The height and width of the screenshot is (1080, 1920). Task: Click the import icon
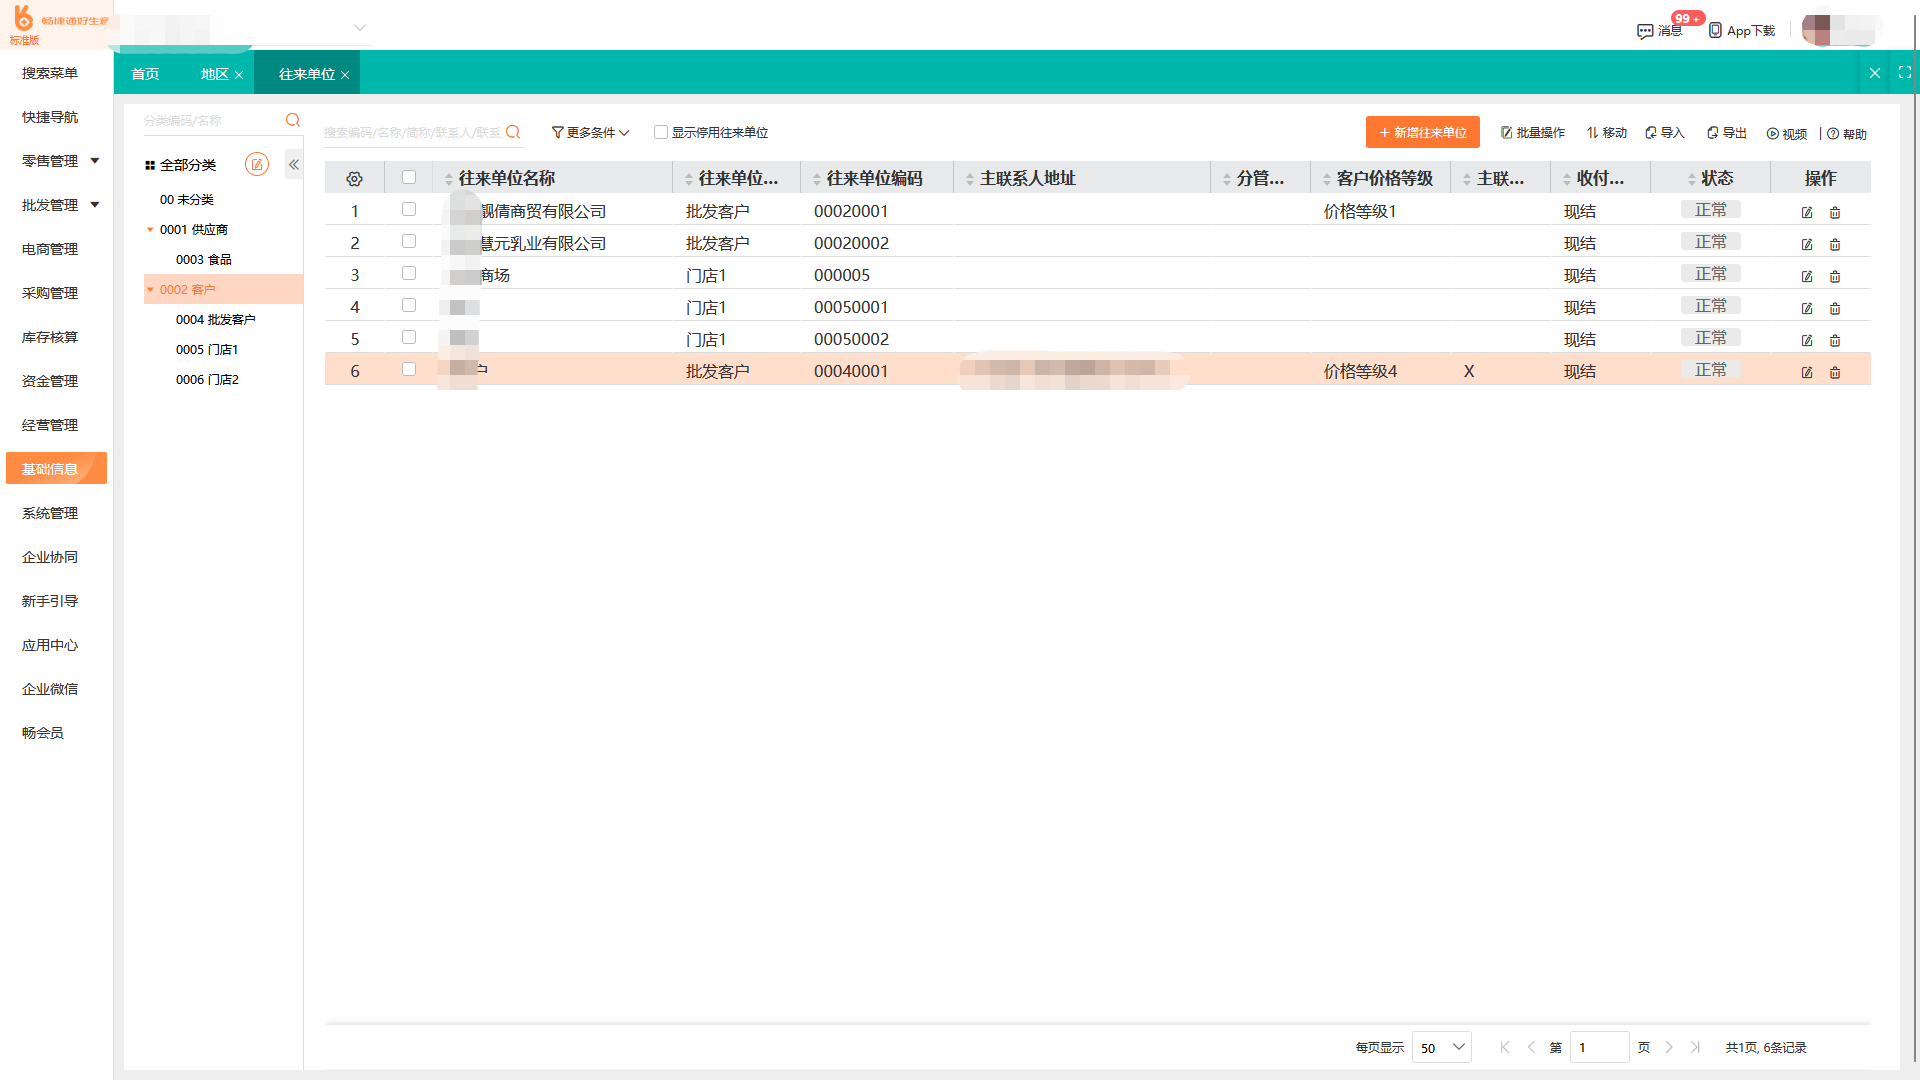[x=1667, y=131]
